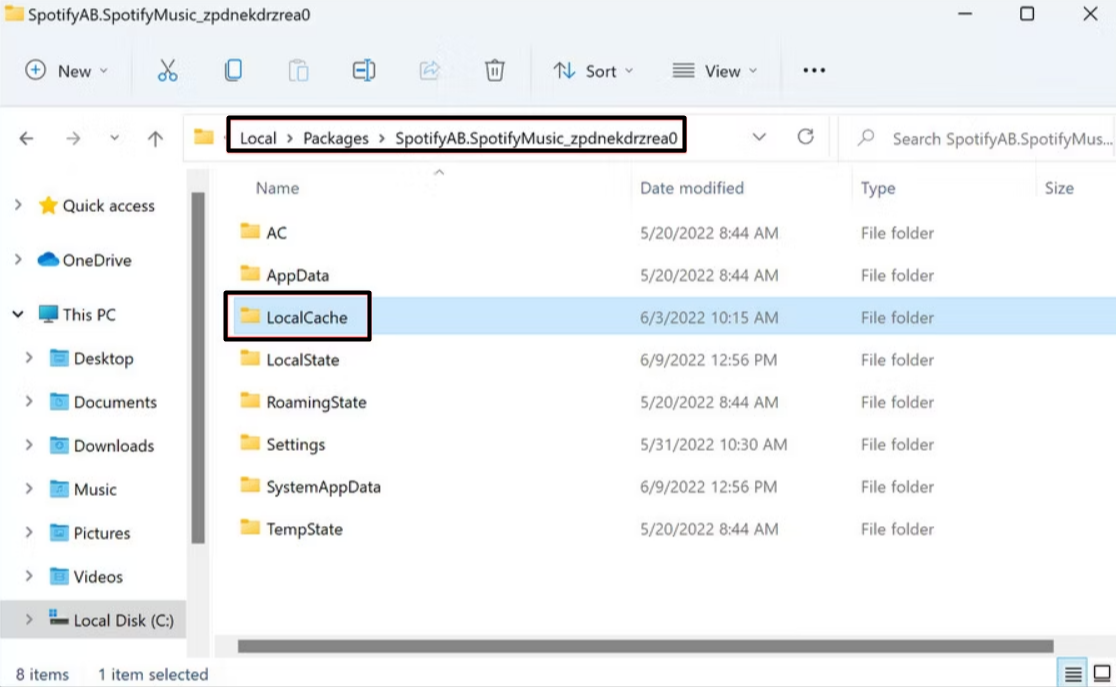The image size is (1116, 687).
Task: Open the See more toolbar menu
Action: coord(813,70)
